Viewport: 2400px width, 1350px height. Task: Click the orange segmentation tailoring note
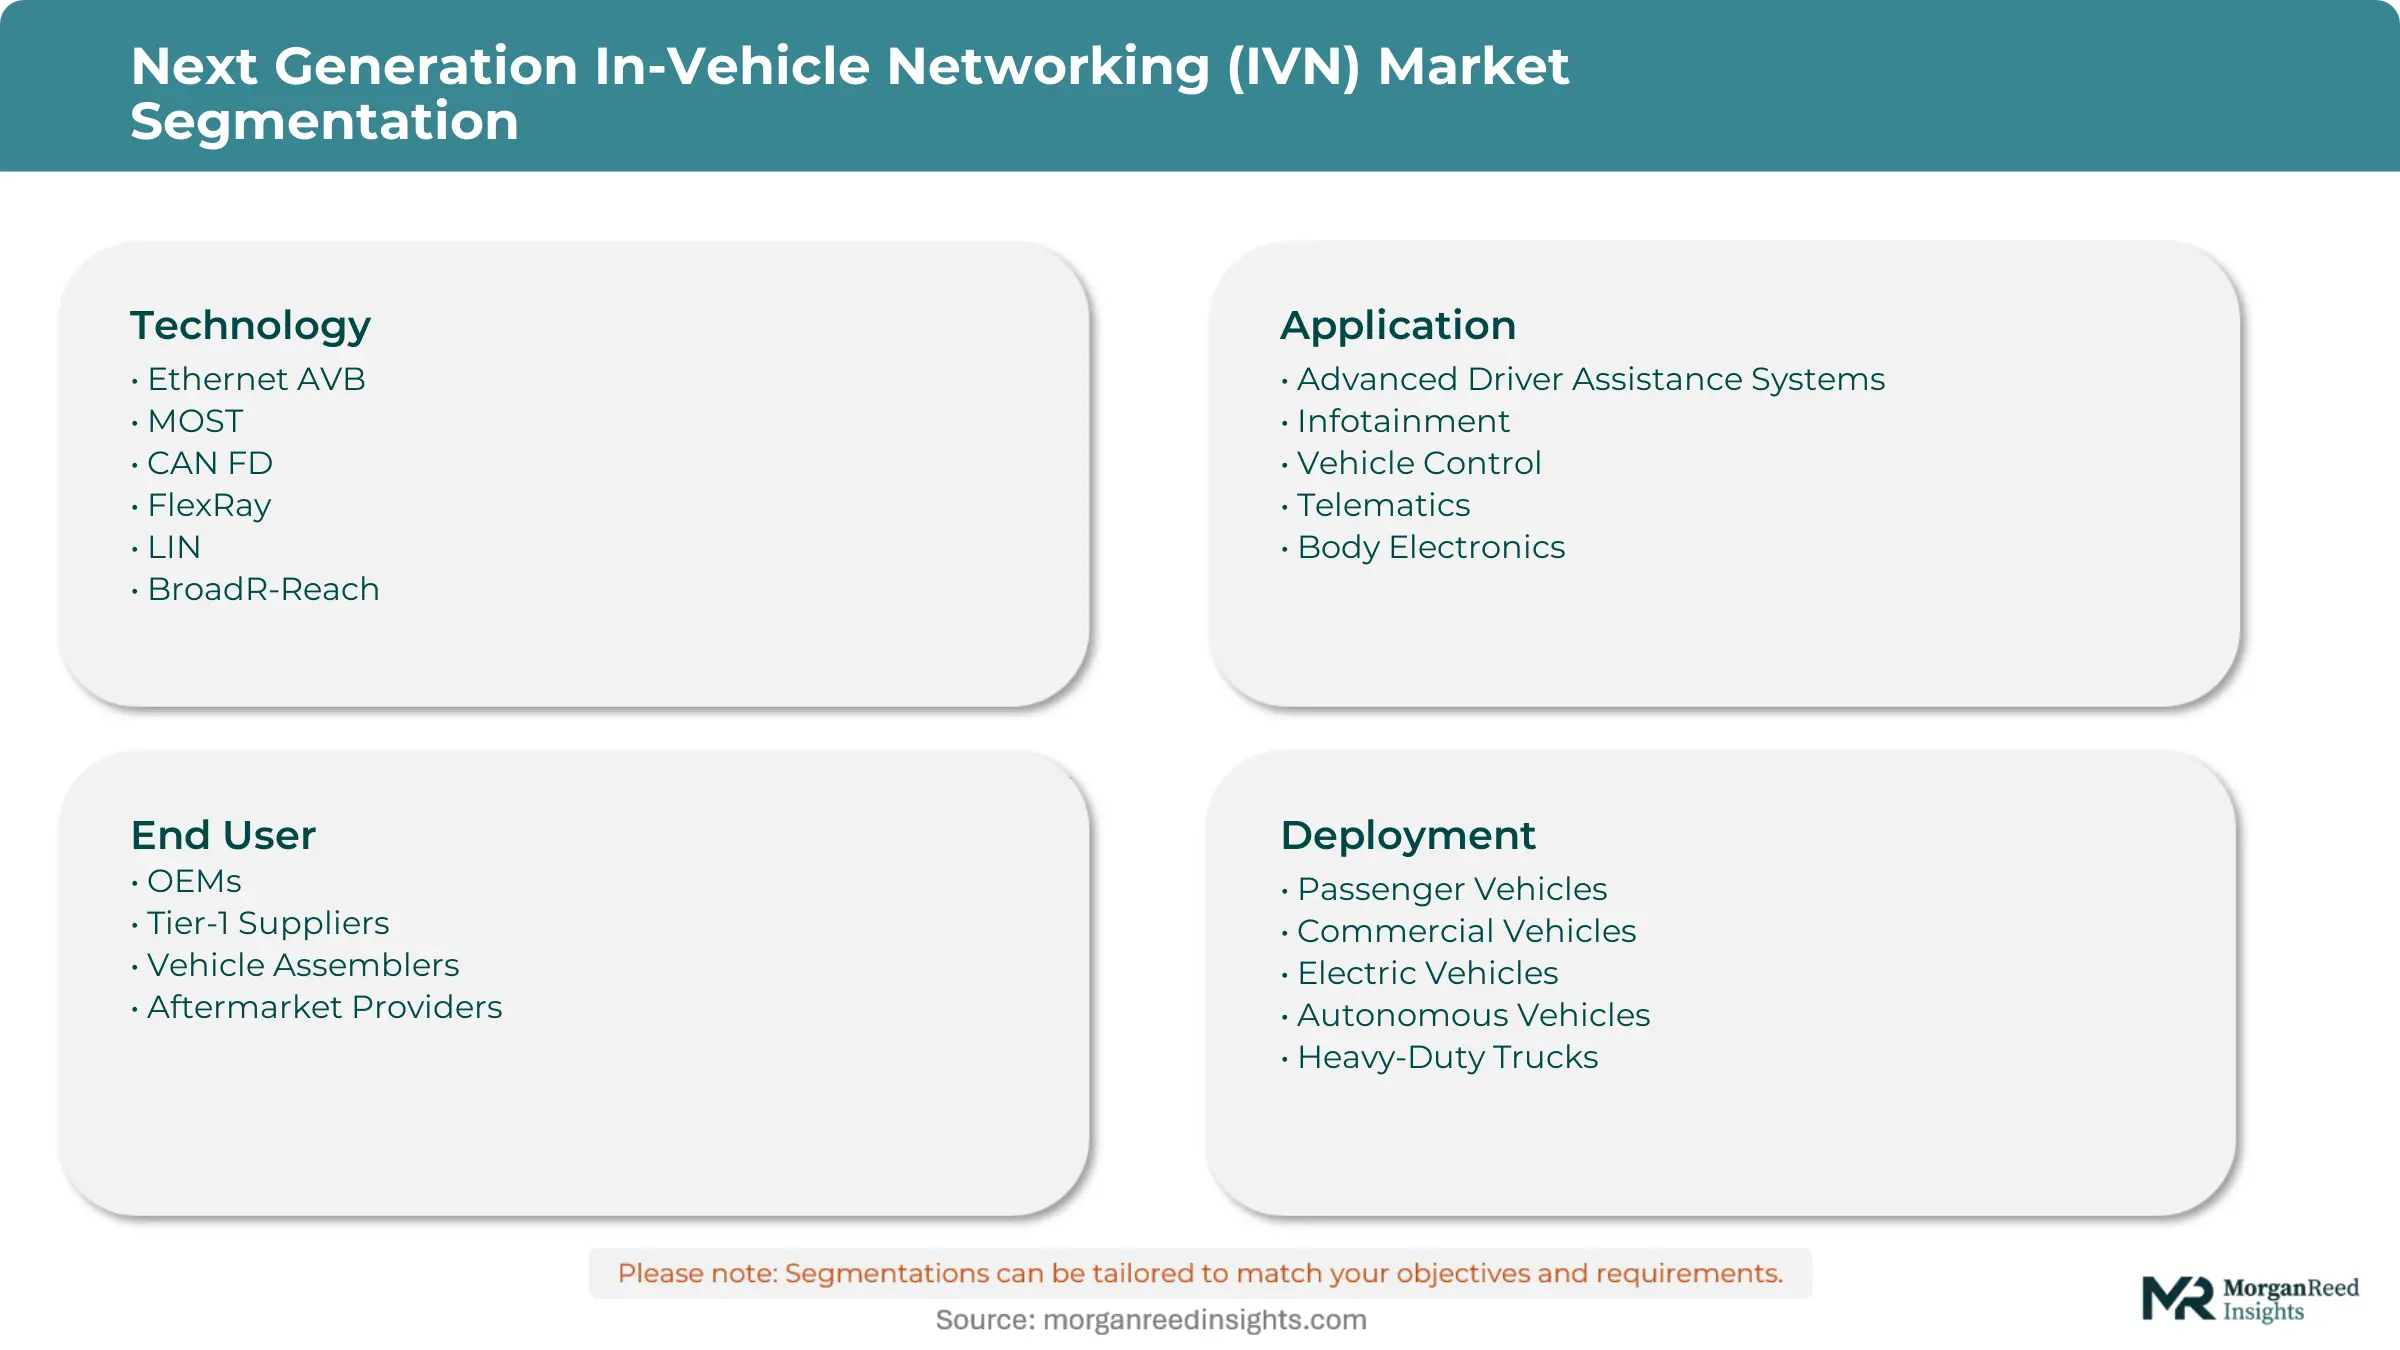(1199, 1273)
